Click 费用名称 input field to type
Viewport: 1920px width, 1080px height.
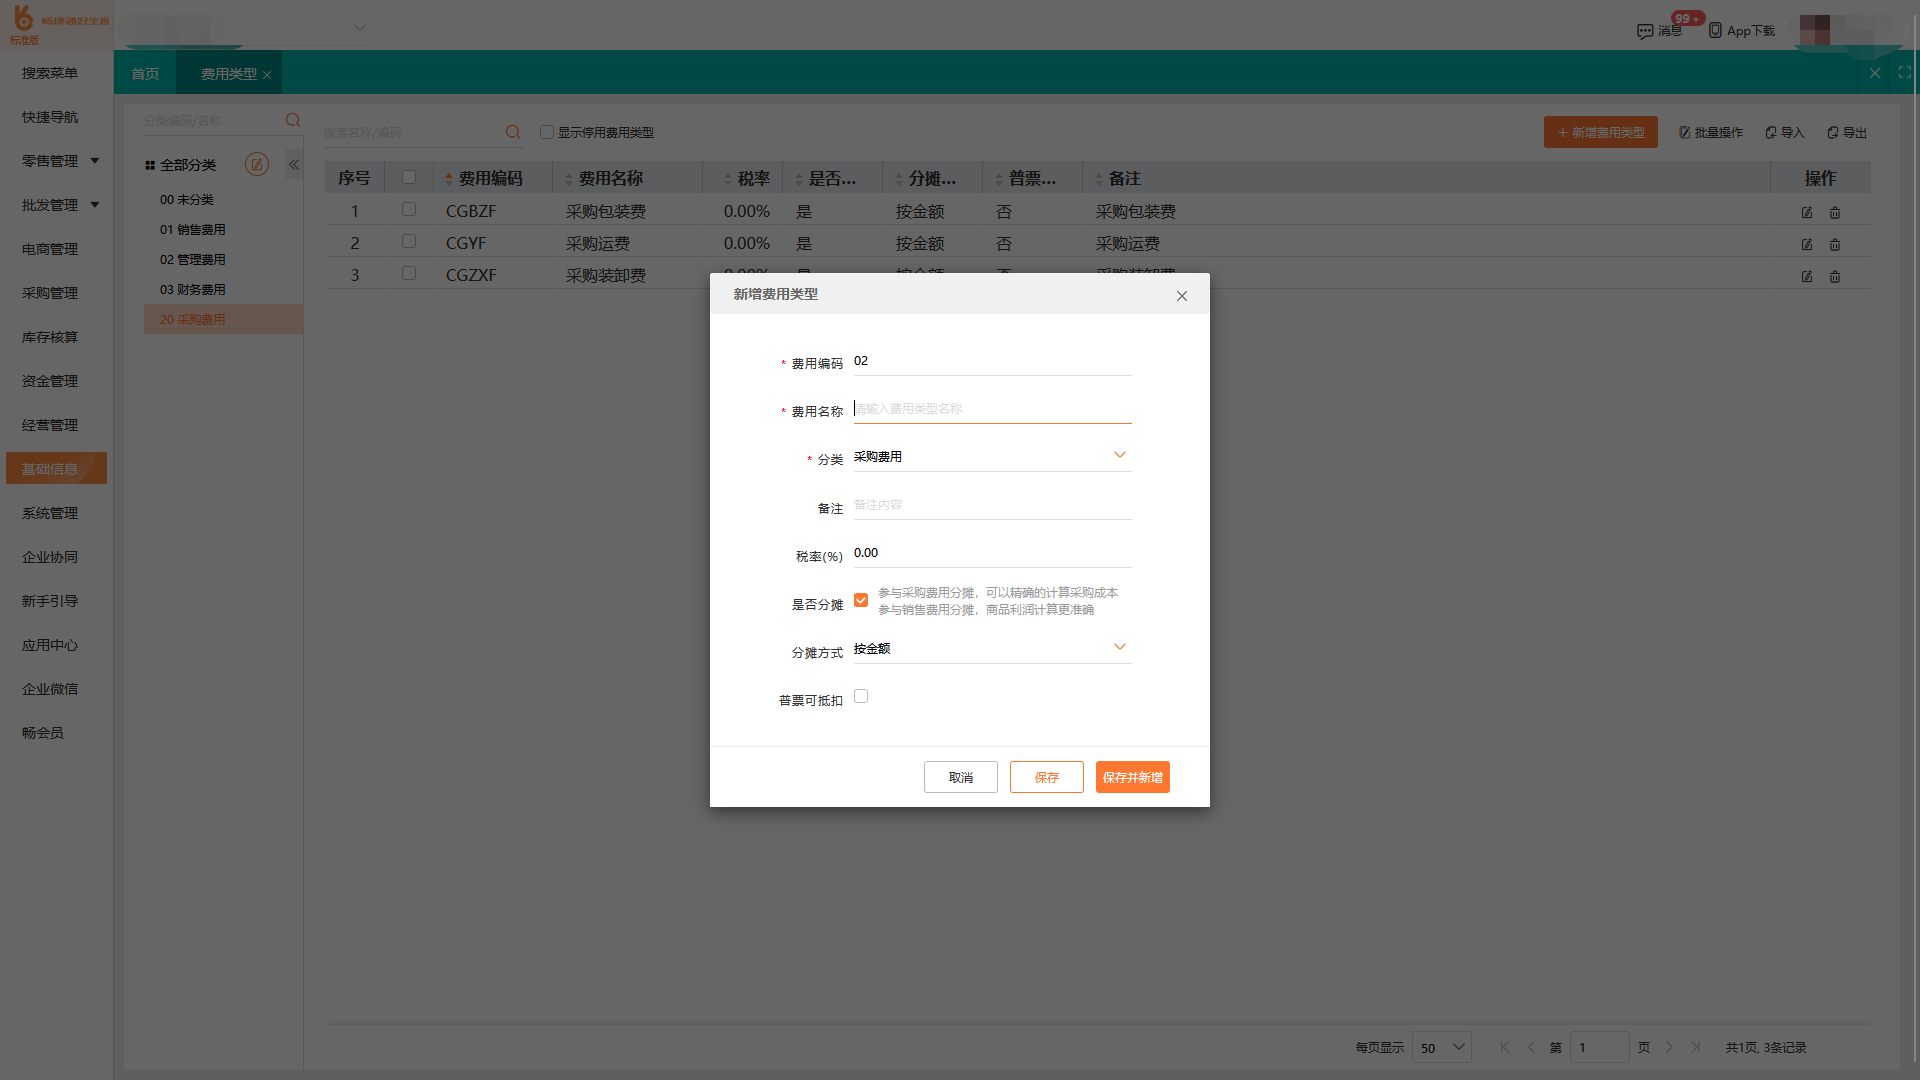pyautogui.click(x=993, y=409)
